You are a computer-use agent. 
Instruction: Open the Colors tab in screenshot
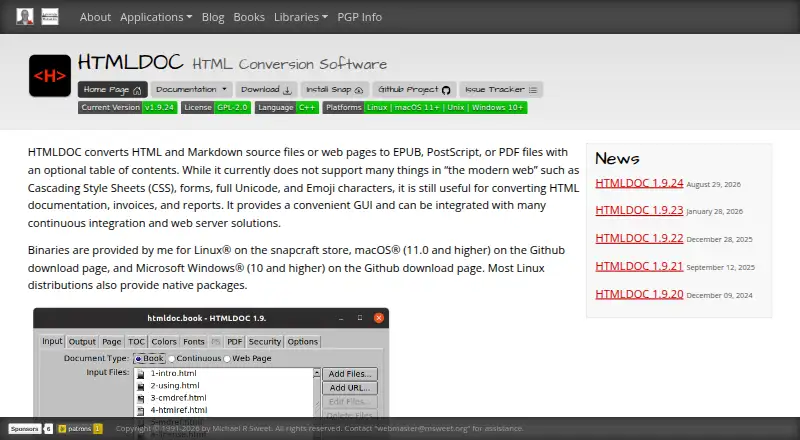click(x=164, y=341)
